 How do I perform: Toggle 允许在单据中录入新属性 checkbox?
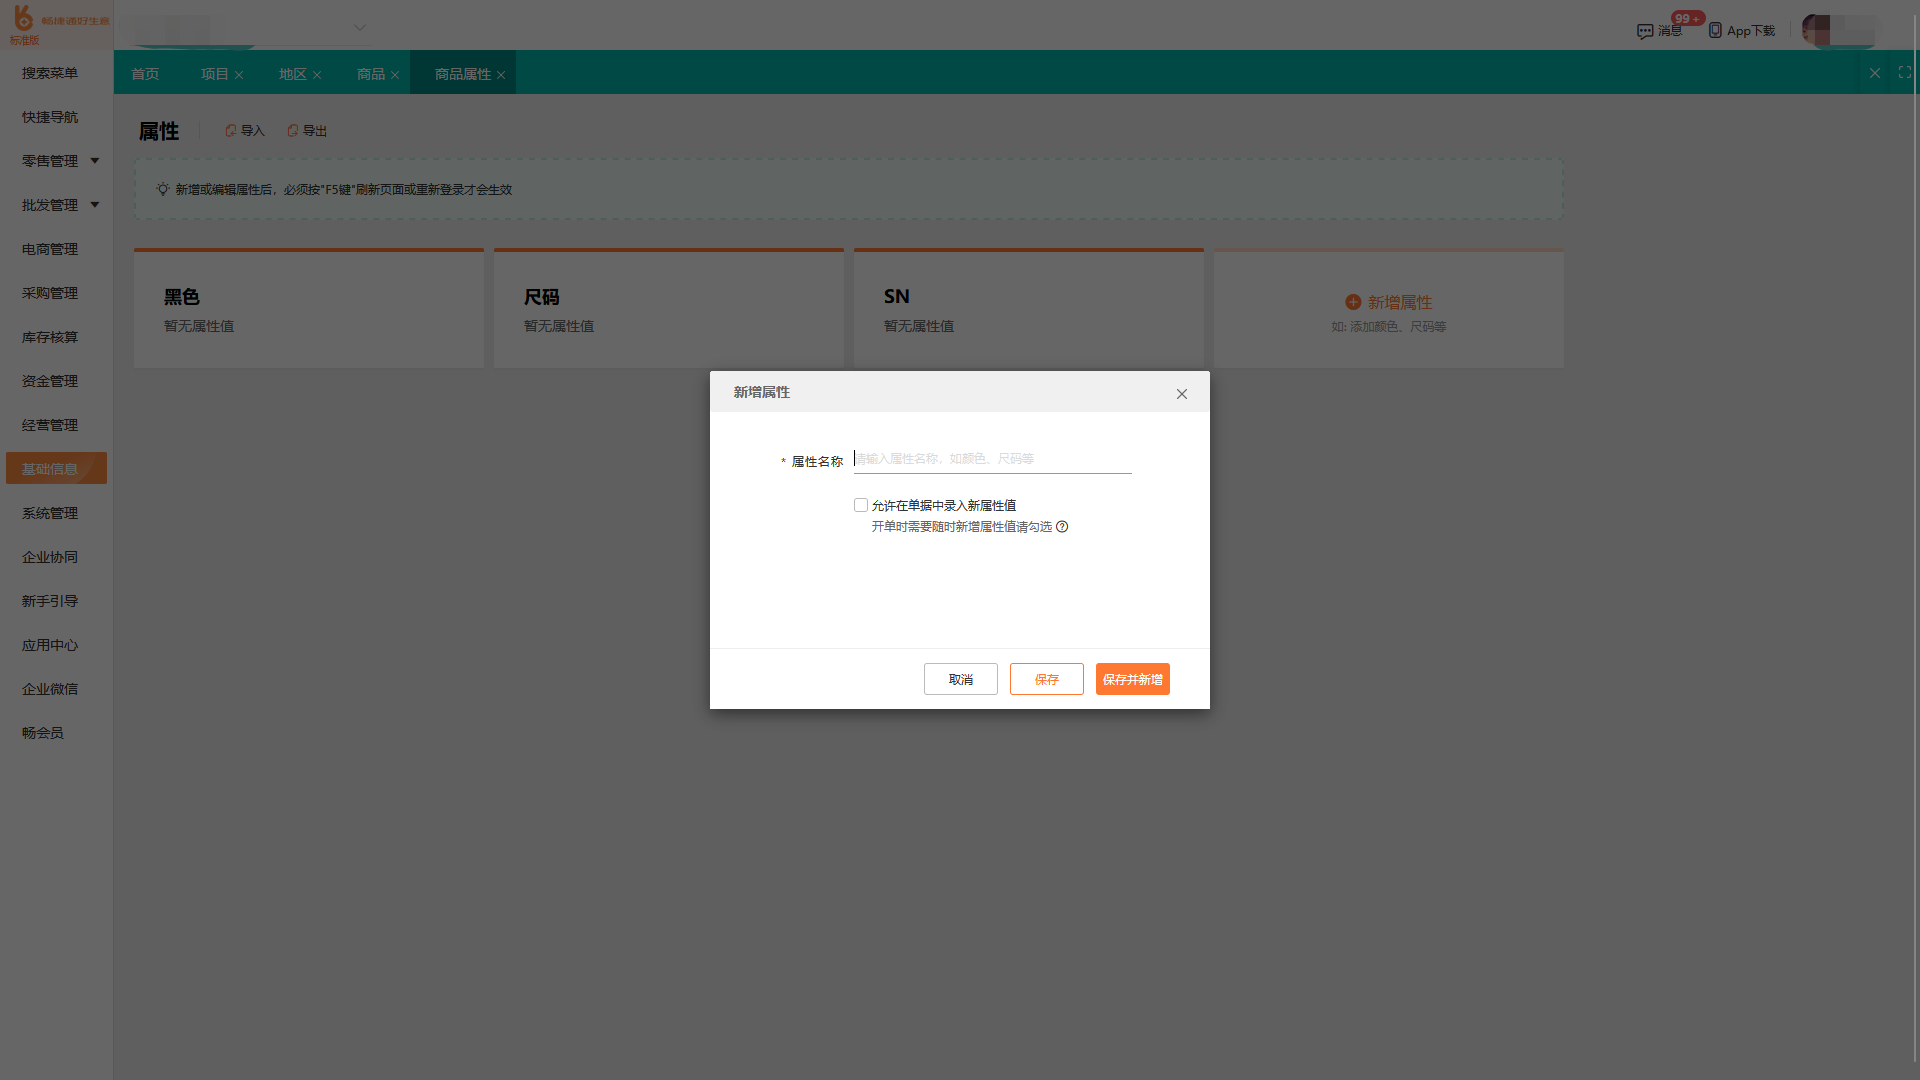tap(860, 504)
